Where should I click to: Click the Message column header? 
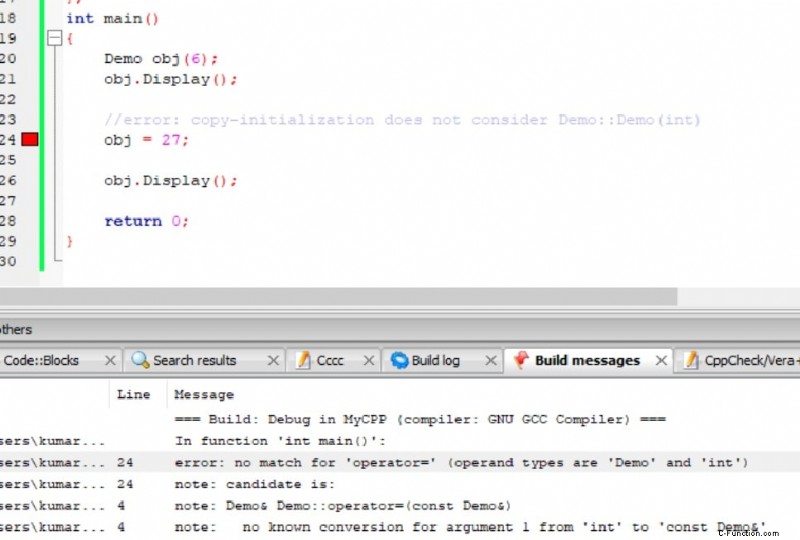[204, 395]
